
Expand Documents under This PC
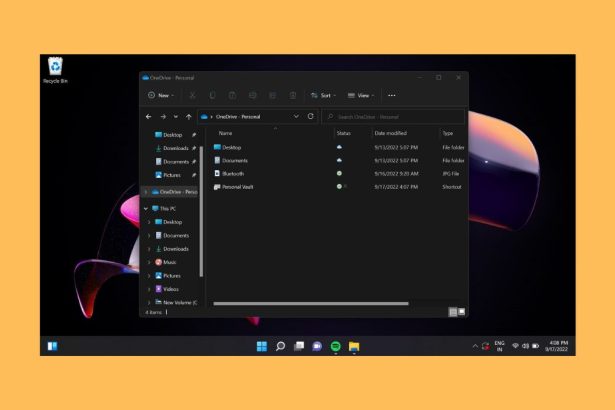tap(149, 235)
